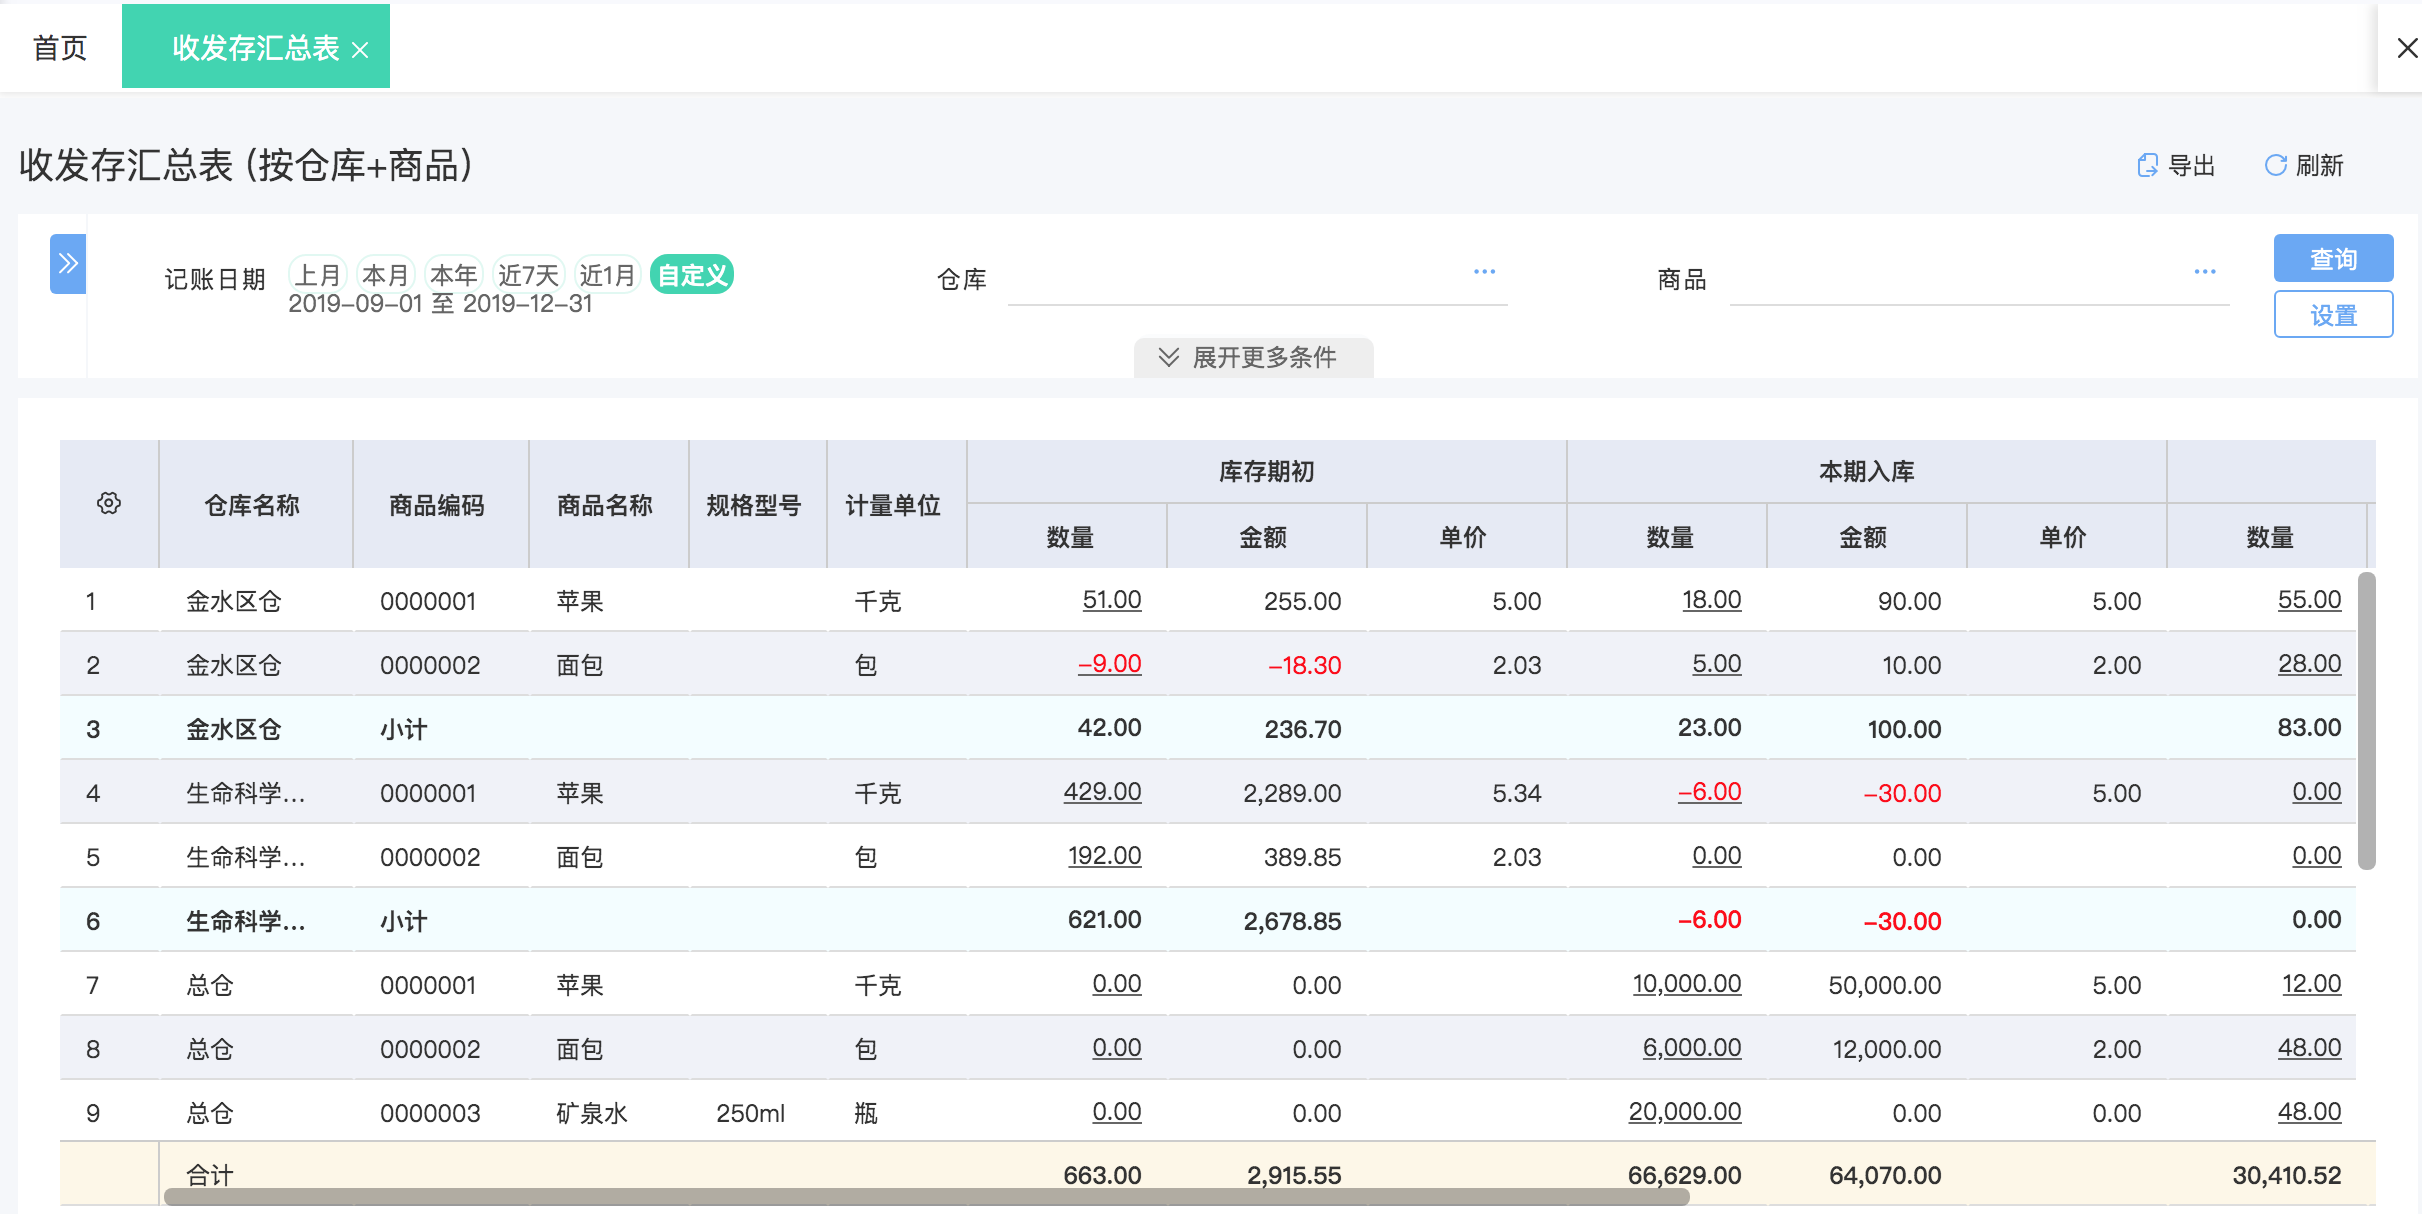Image resolution: width=2422 pixels, height=1214 pixels.
Task: Click the 首页 home tab icon
Action: click(x=59, y=46)
